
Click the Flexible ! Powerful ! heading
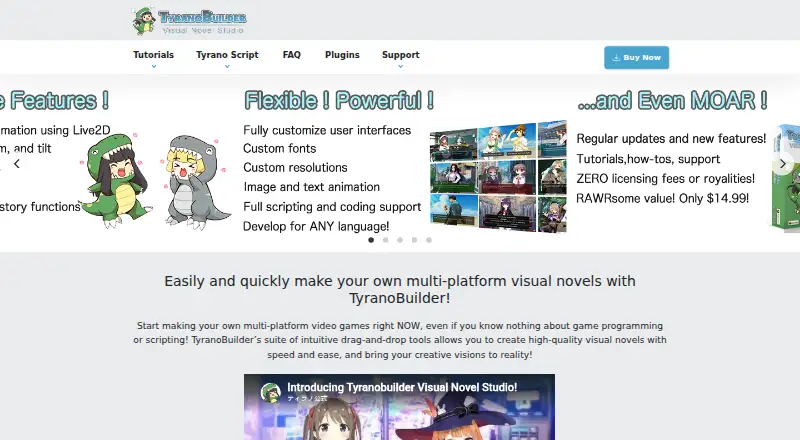tap(339, 101)
